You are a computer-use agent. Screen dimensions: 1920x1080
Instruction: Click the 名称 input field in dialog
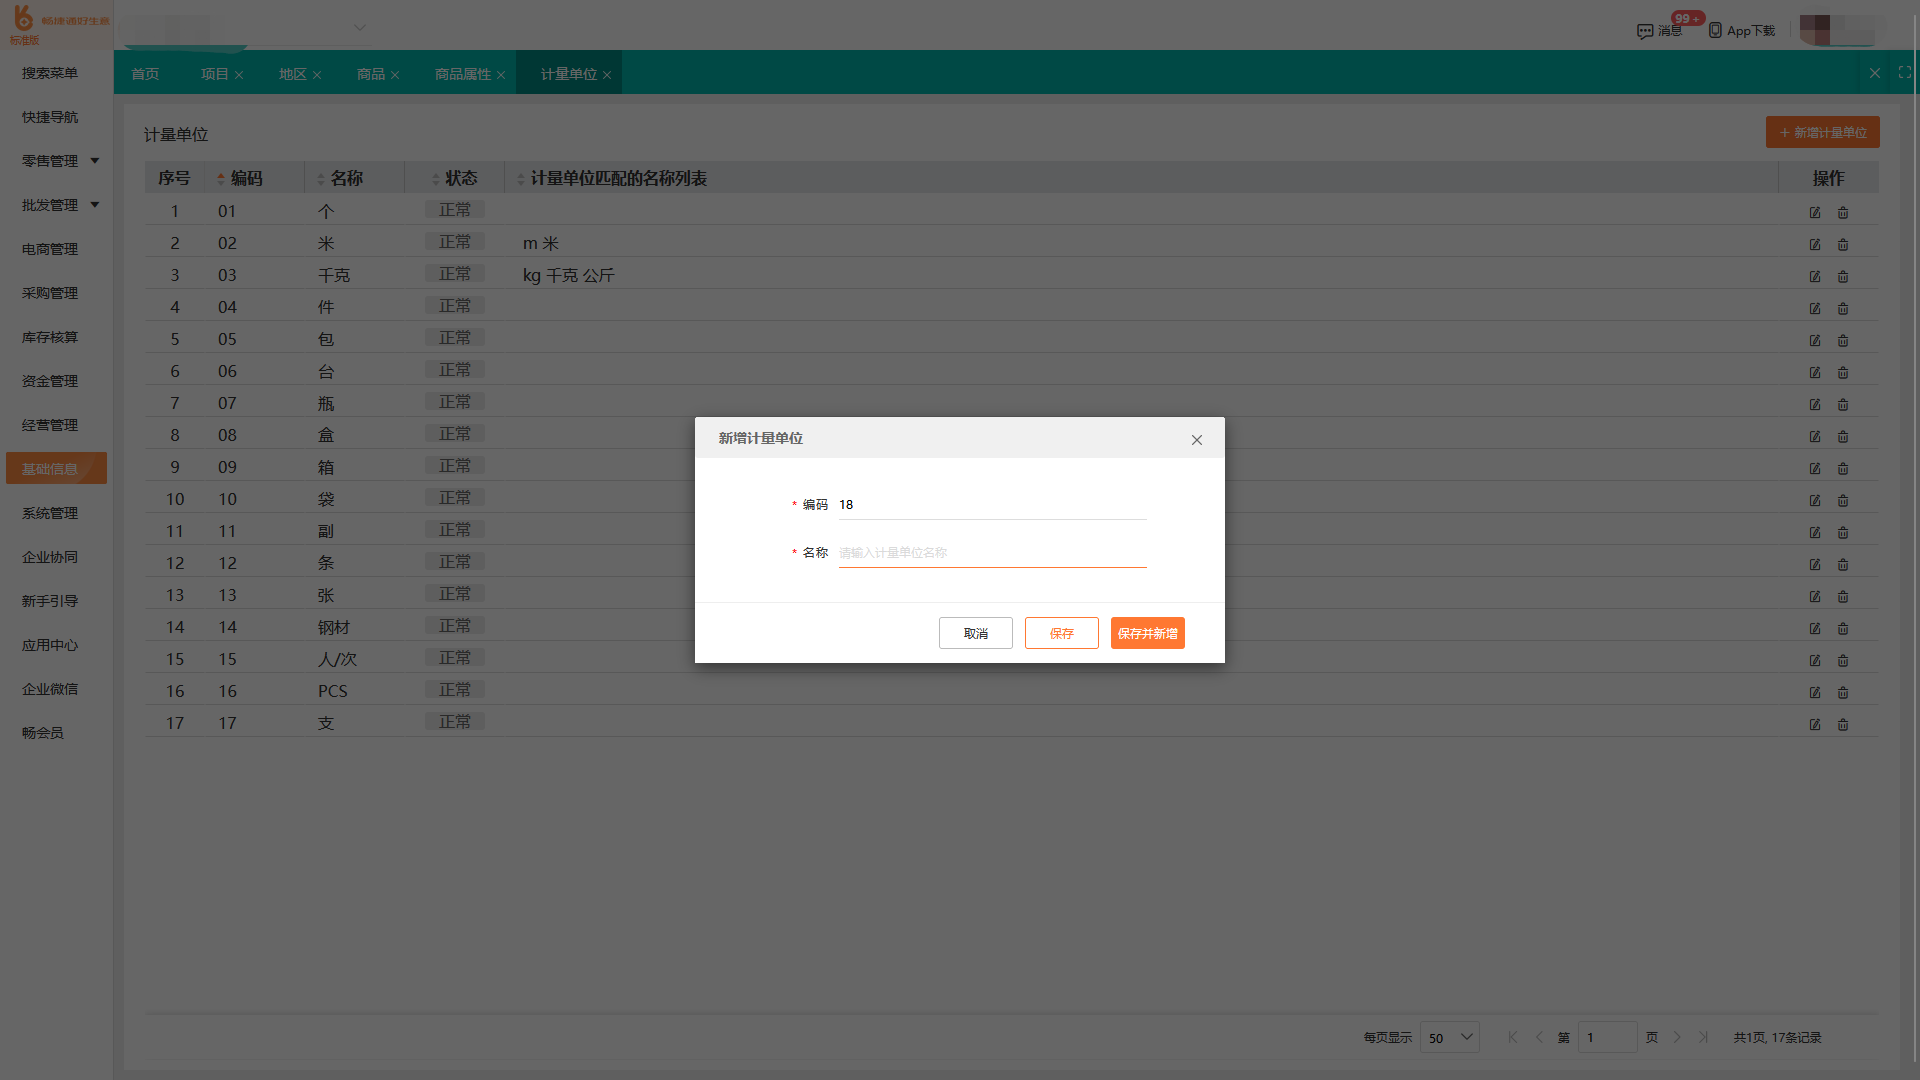point(993,553)
